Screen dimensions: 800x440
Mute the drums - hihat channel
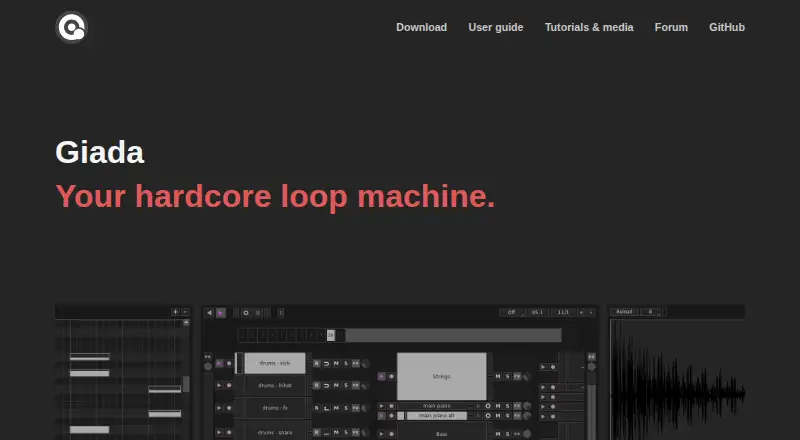coord(336,385)
